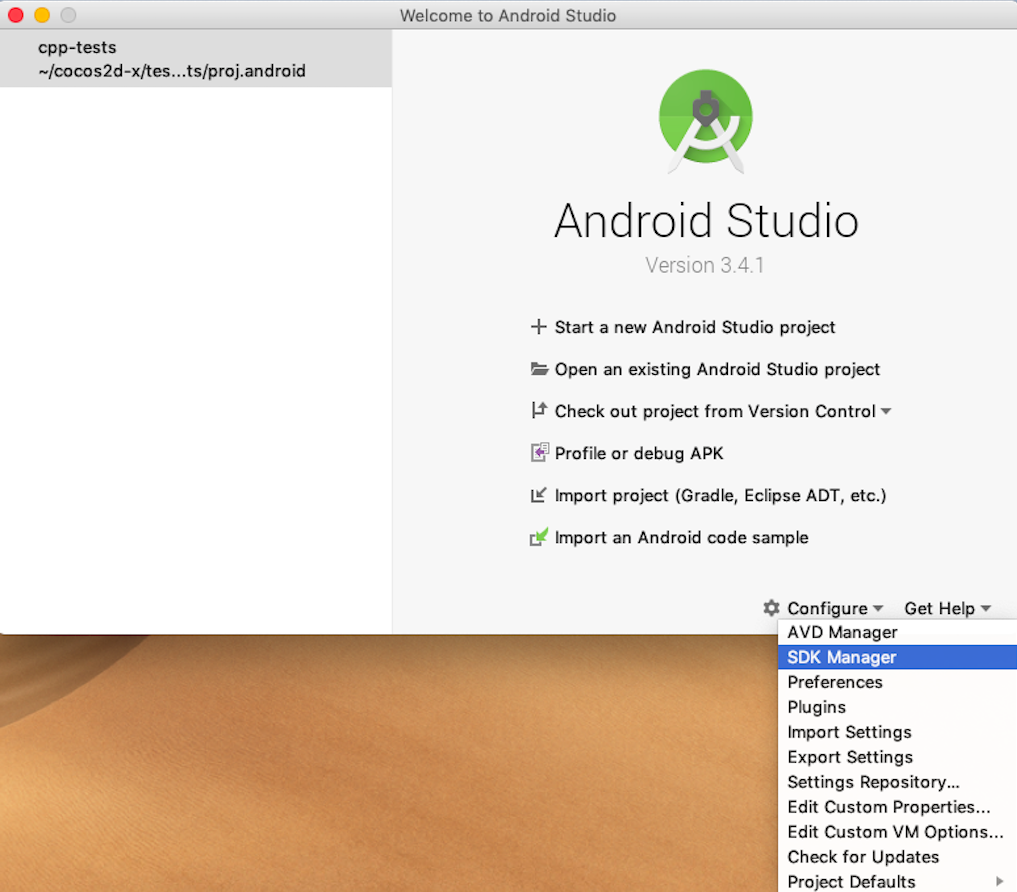The image size is (1017, 892).
Task: Click the plus icon for new project
Action: coord(539,327)
